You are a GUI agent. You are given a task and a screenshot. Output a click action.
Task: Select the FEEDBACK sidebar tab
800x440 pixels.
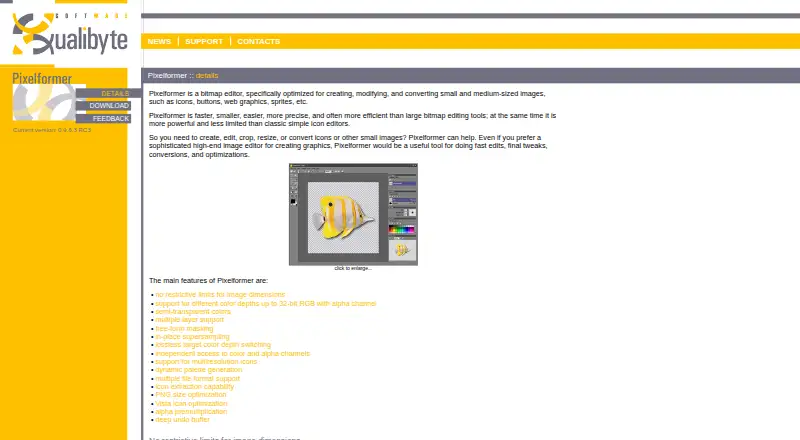click(x=104, y=118)
